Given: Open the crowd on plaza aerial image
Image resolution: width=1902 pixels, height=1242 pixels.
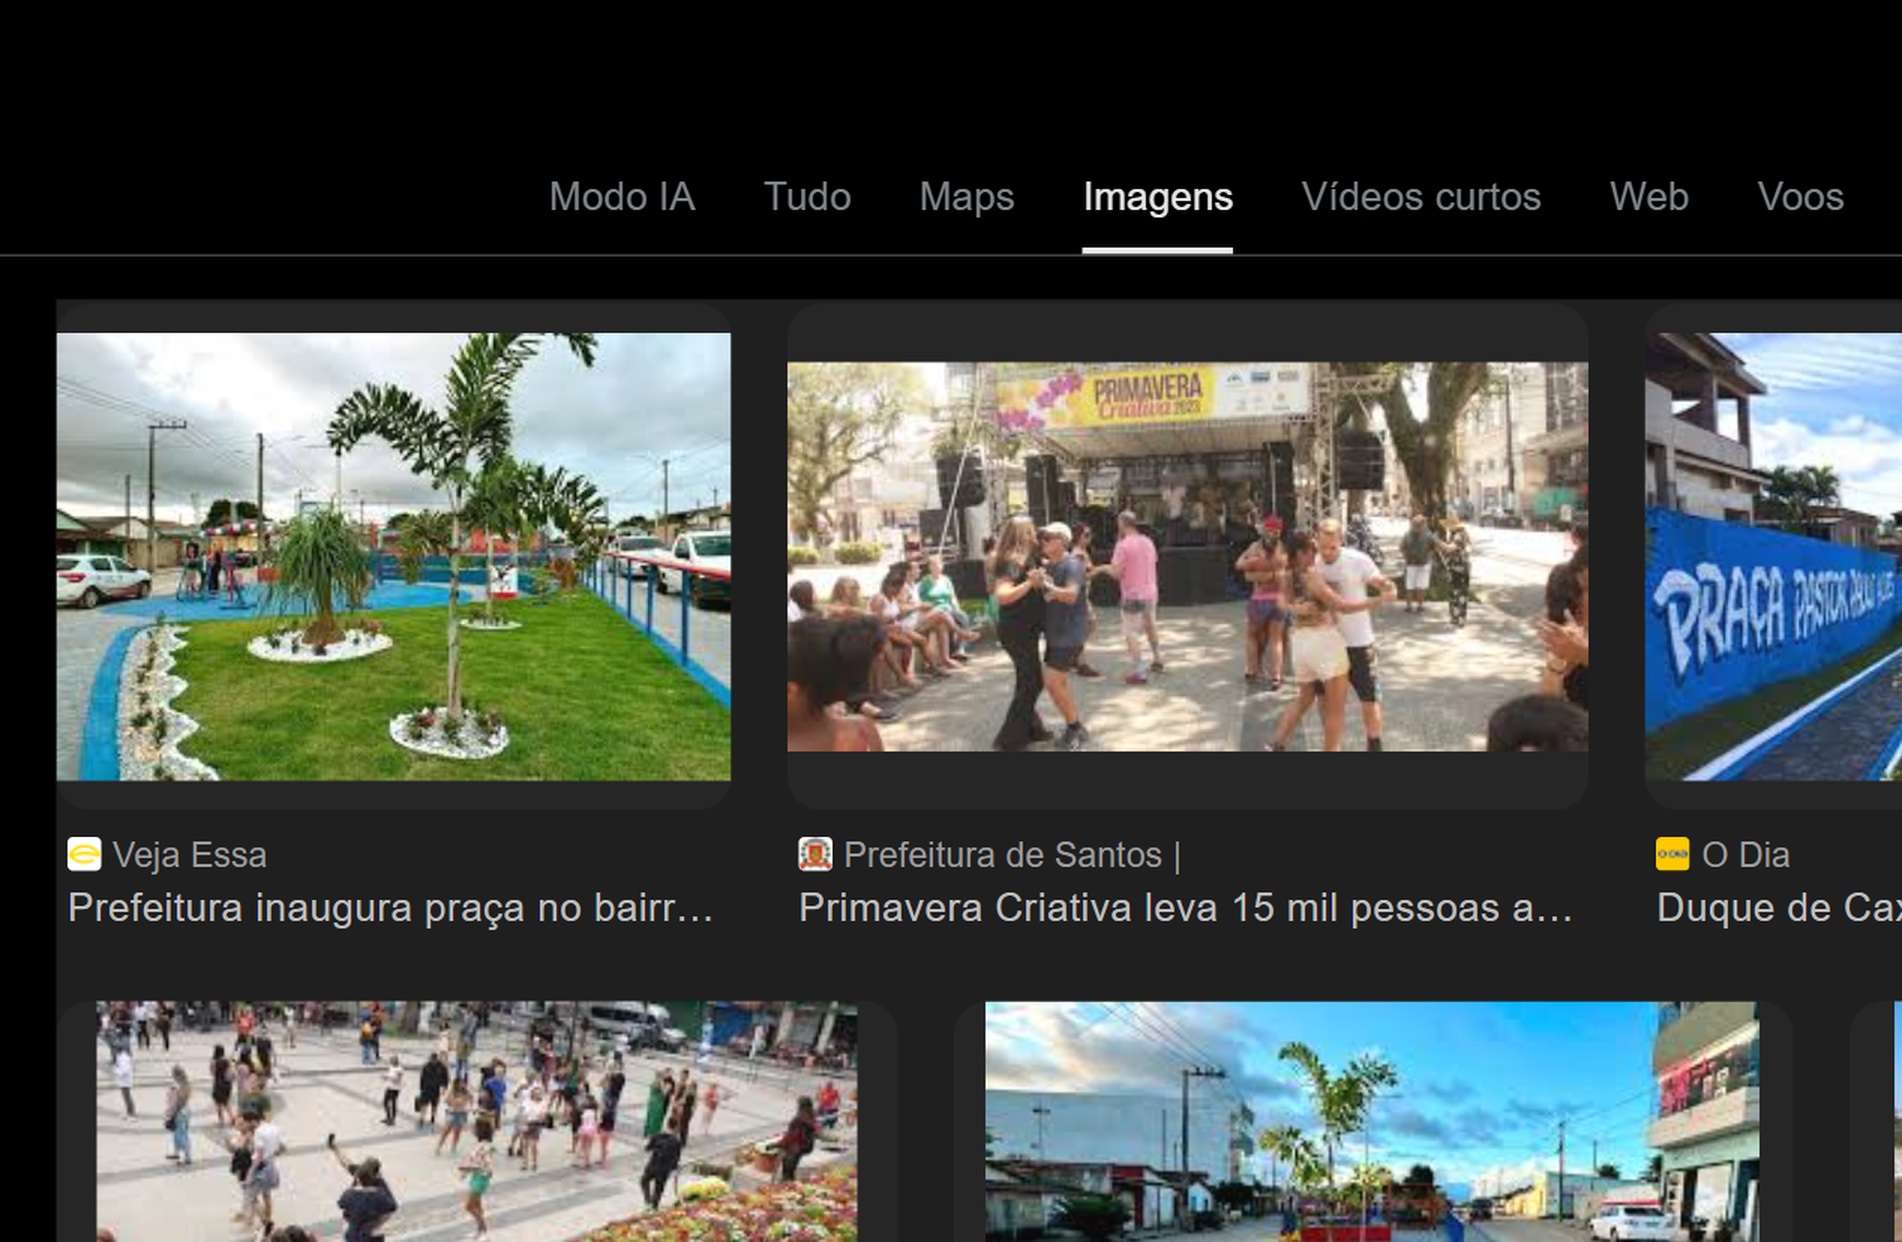Looking at the screenshot, I should [x=476, y=1120].
